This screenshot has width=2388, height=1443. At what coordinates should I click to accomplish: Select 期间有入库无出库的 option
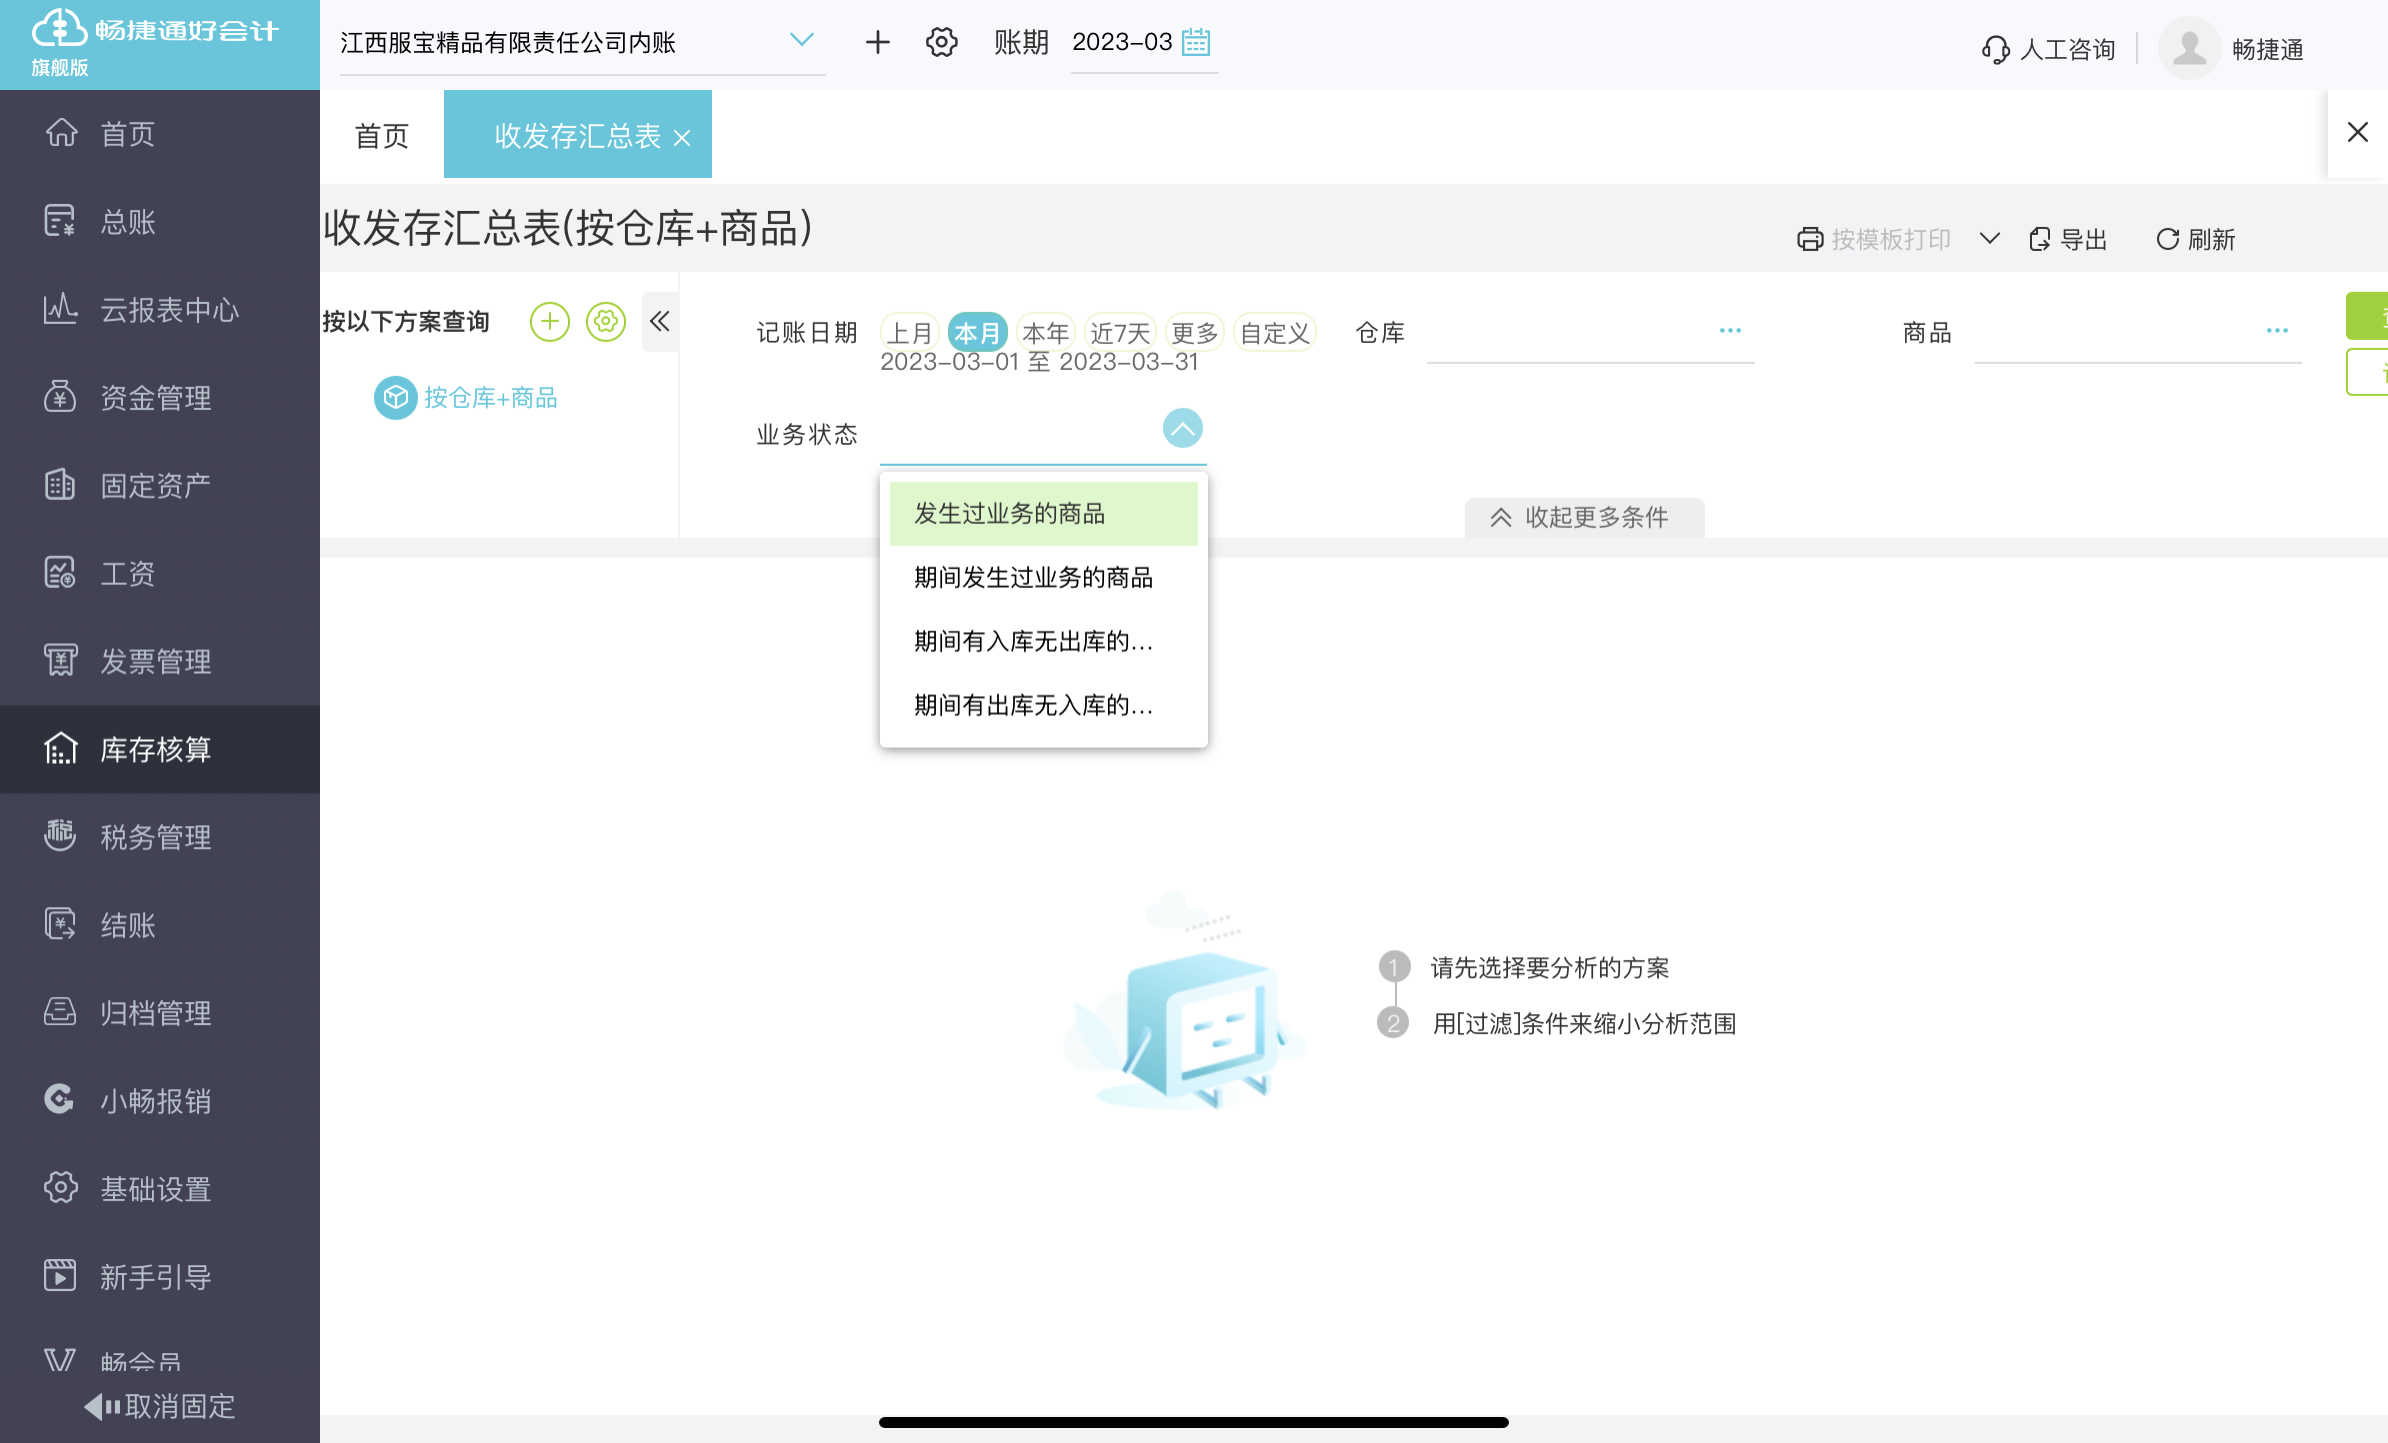tap(1032, 641)
